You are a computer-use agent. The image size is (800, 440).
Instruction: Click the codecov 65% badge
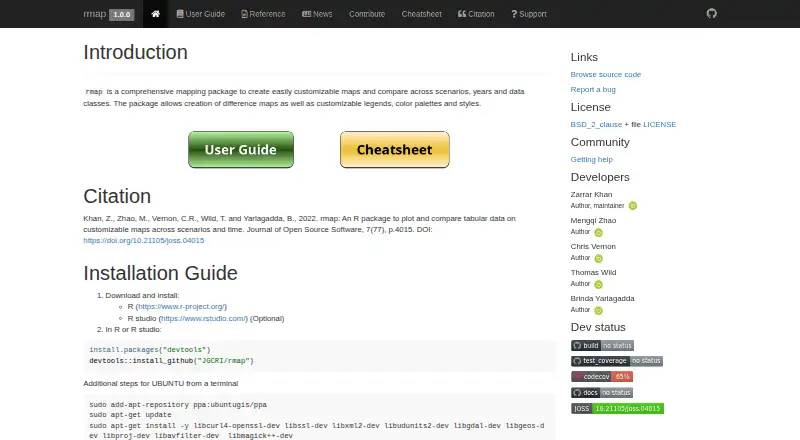click(602, 377)
